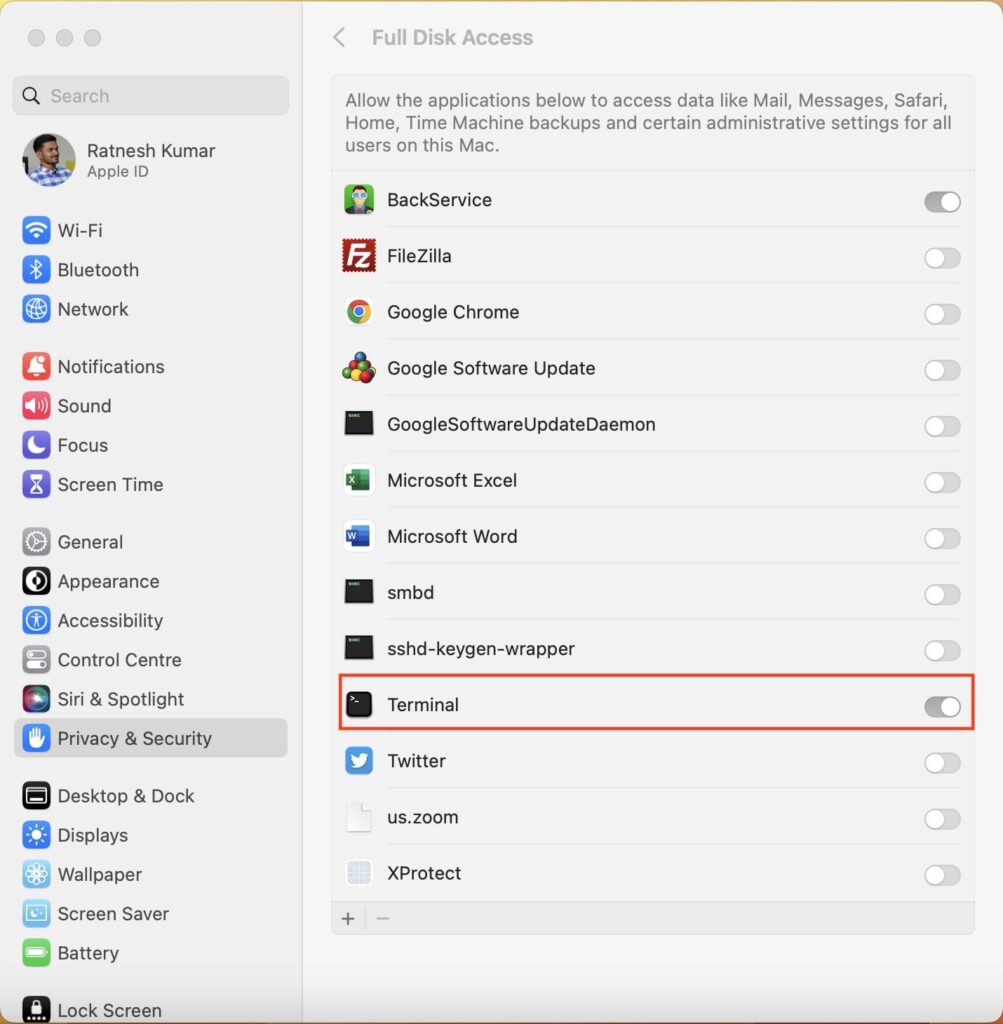Click the Lock Screen icon
The height and width of the screenshot is (1024, 1003).
tap(36, 1009)
